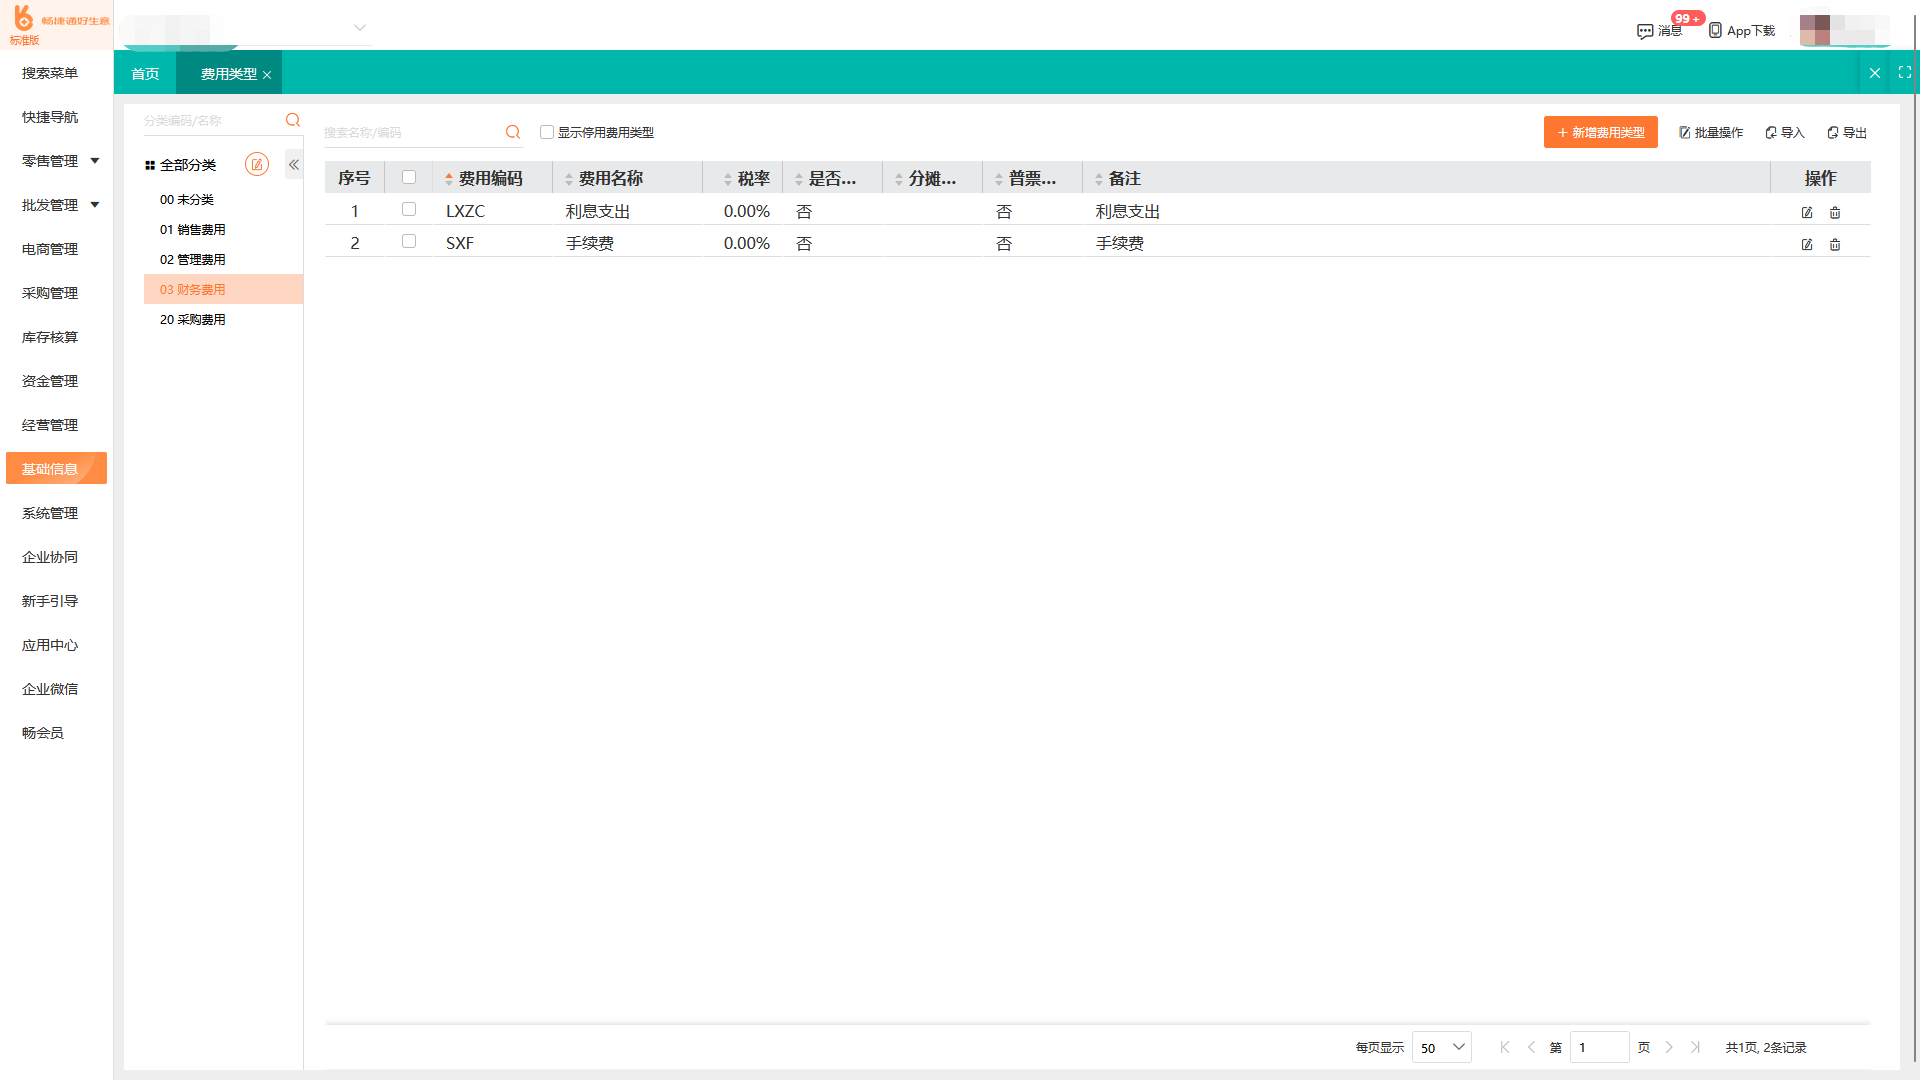Click the 批量操作 button
This screenshot has height=1080, width=1920.
click(1709, 131)
